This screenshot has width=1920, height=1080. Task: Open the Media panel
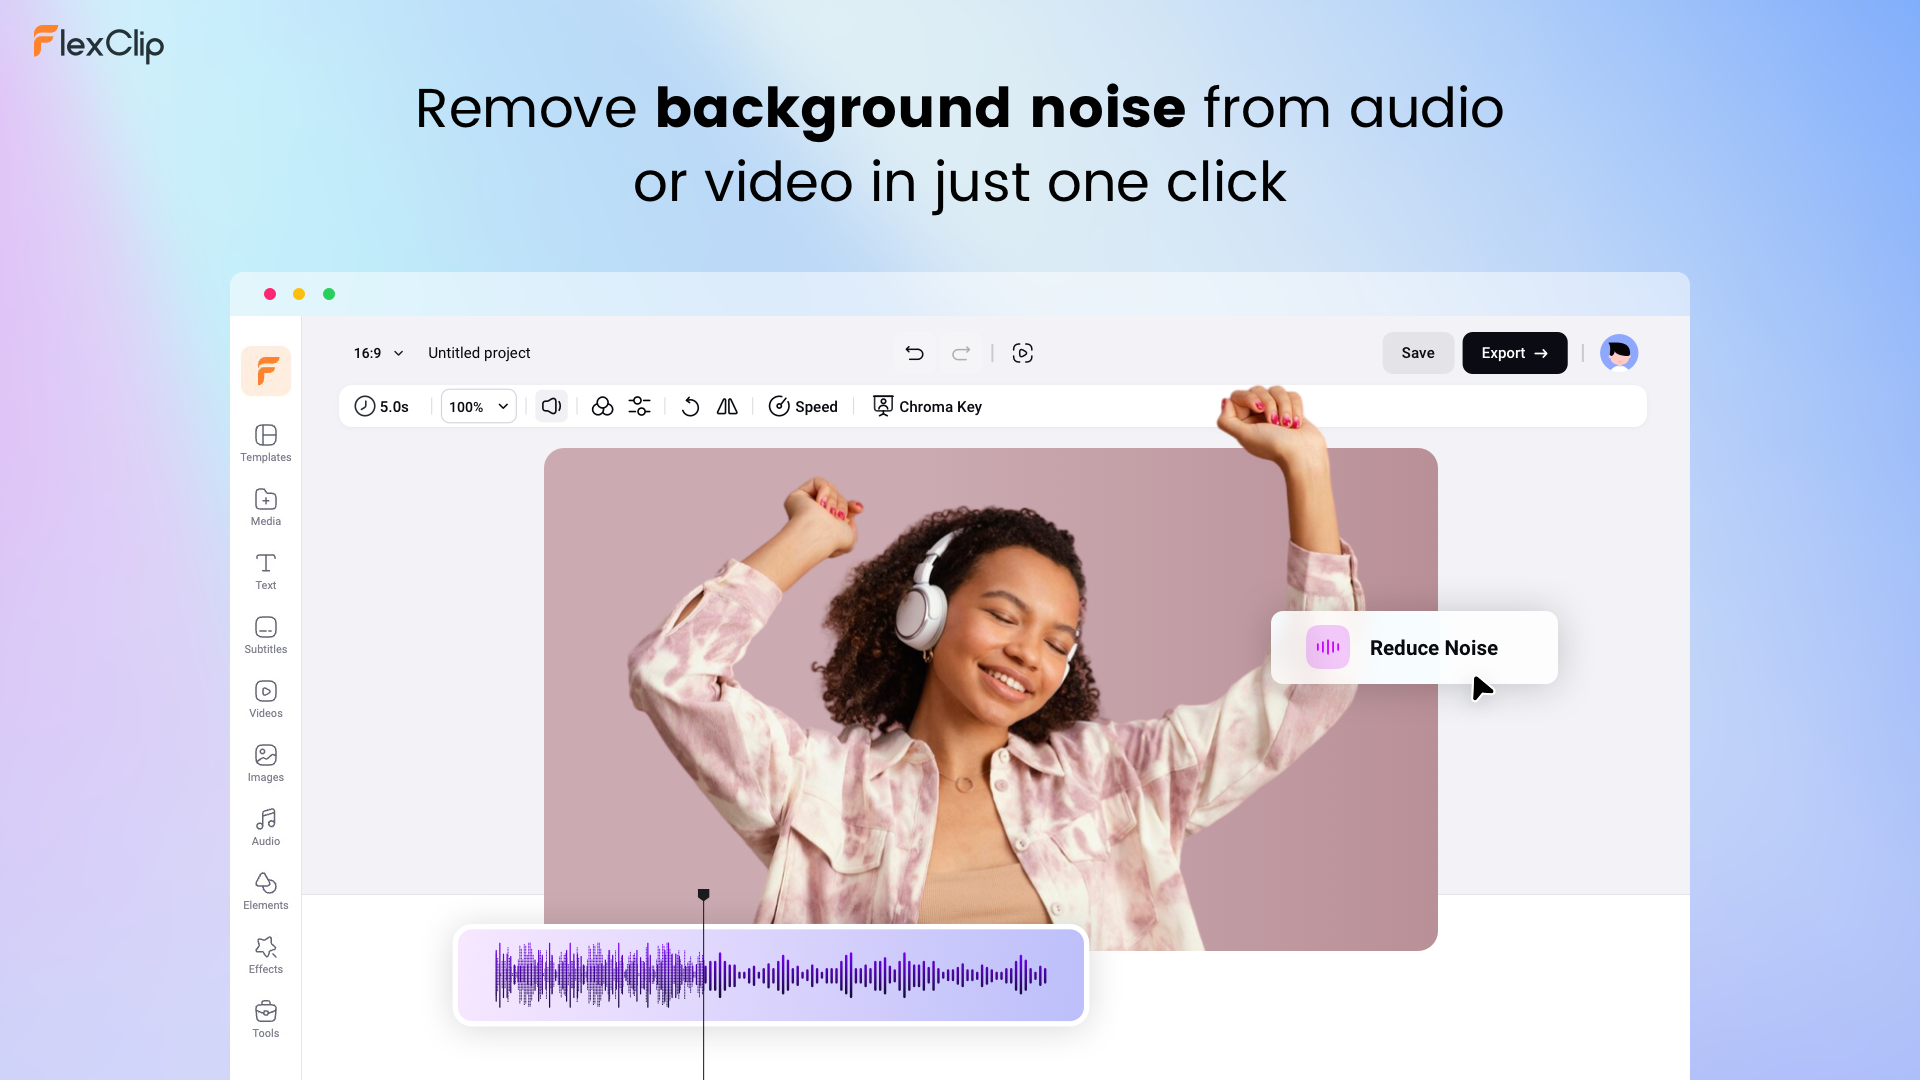pos(265,505)
